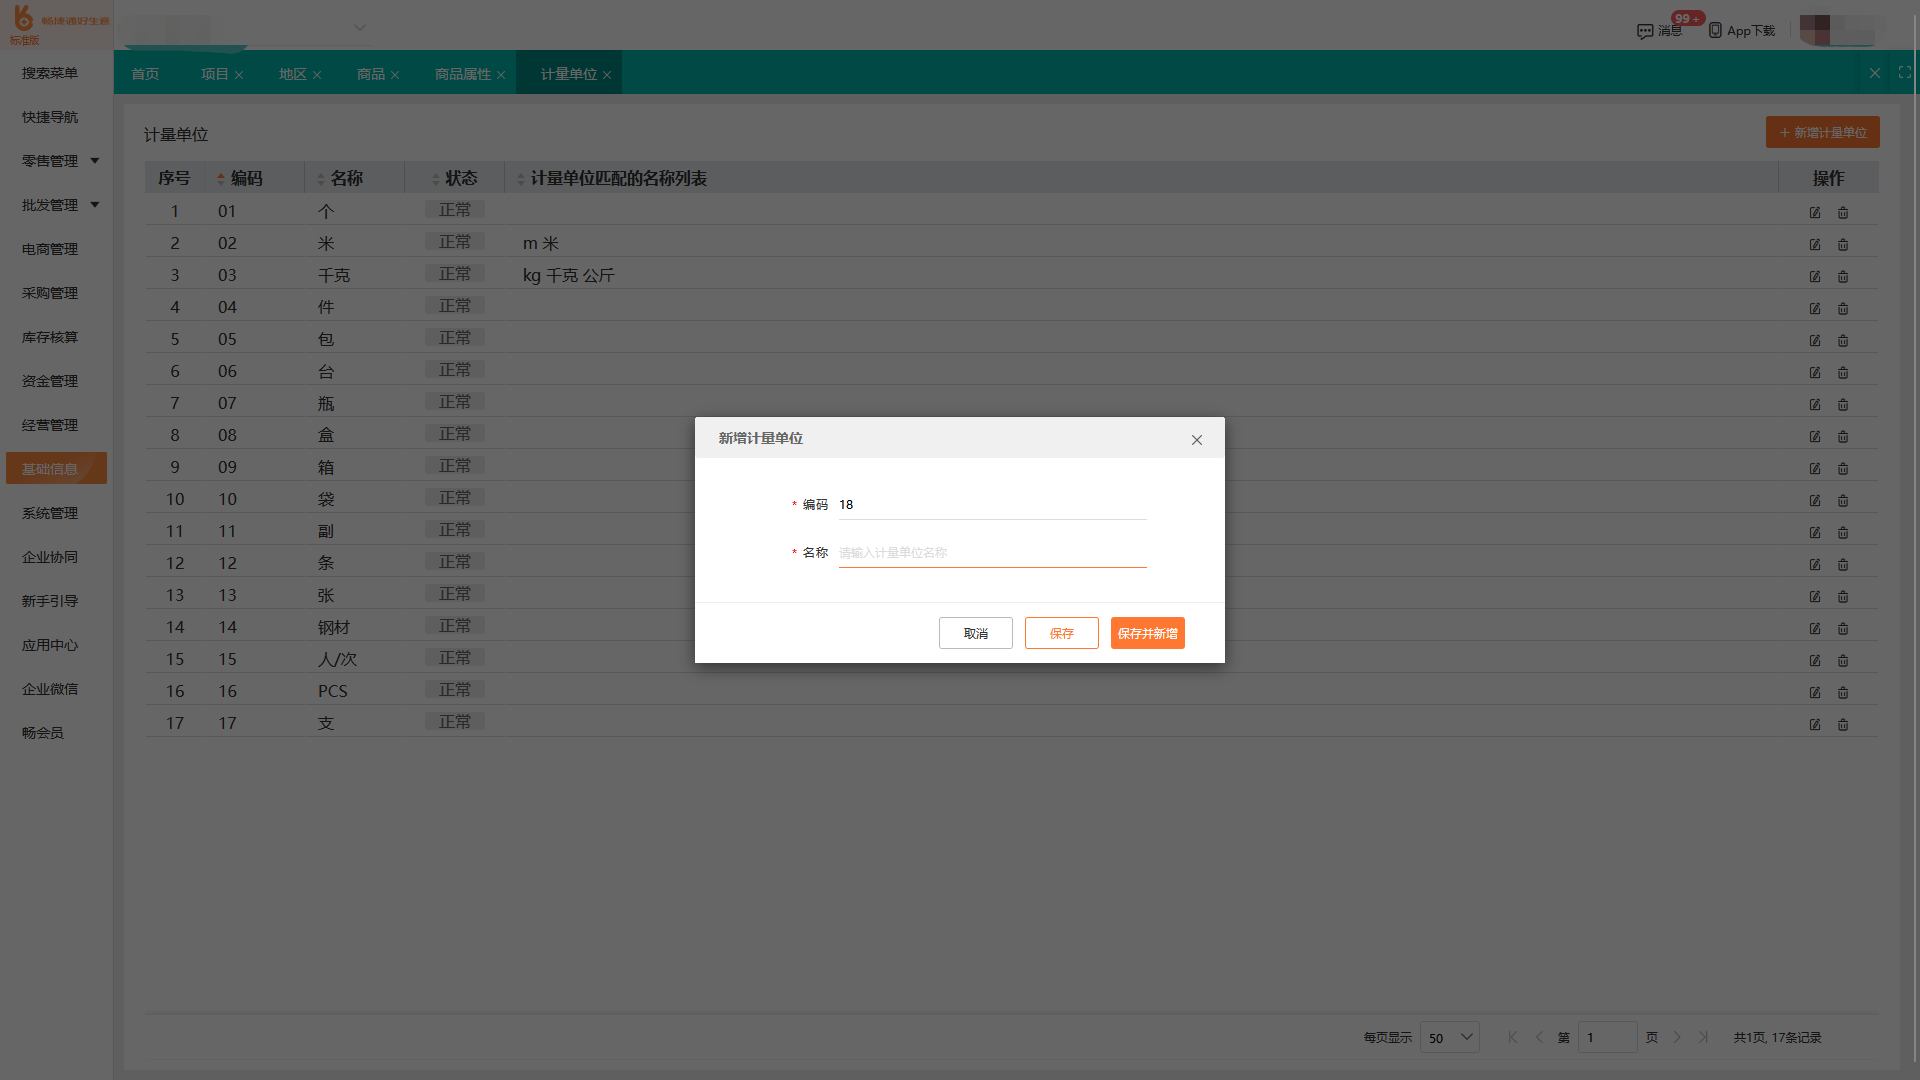The height and width of the screenshot is (1080, 1920).
Task: Click the delete icon for row 16 PCS
Action: 1844,691
